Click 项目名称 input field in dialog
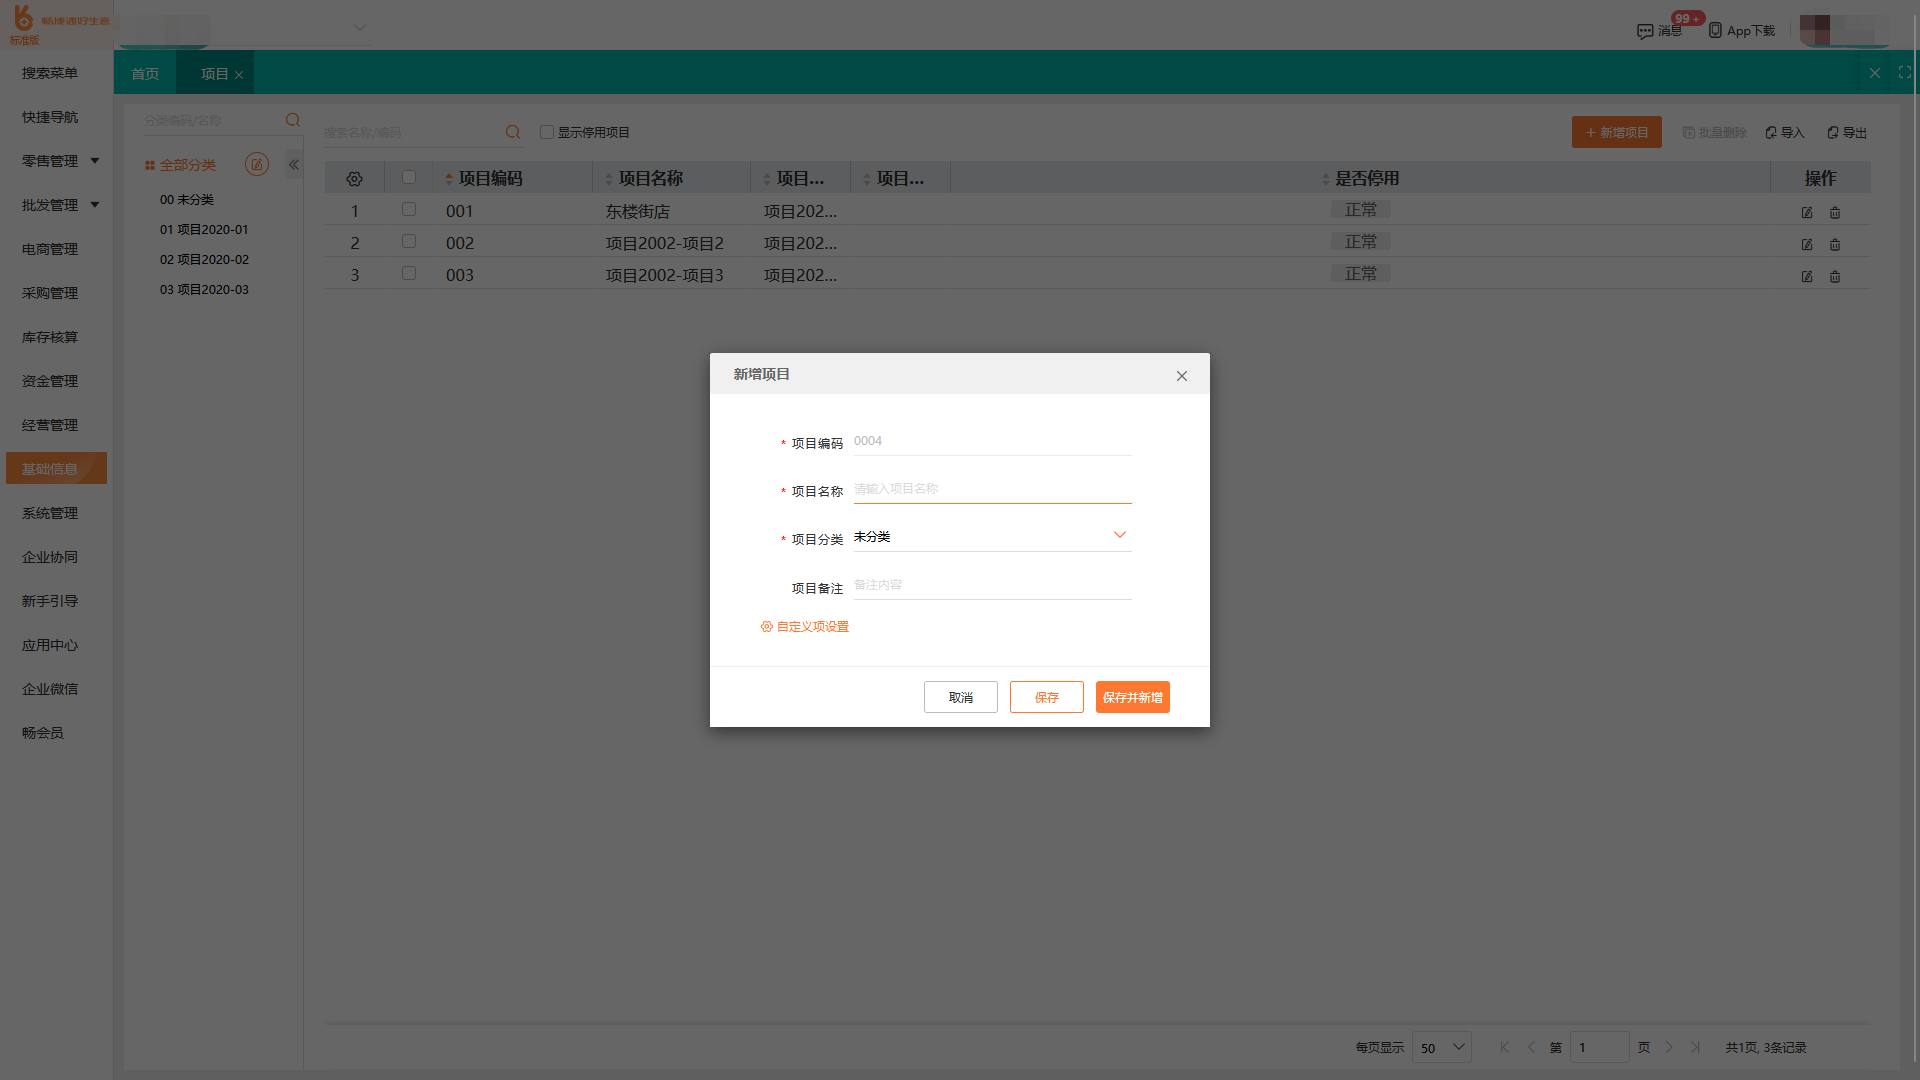This screenshot has width=1920, height=1080. (993, 489)
